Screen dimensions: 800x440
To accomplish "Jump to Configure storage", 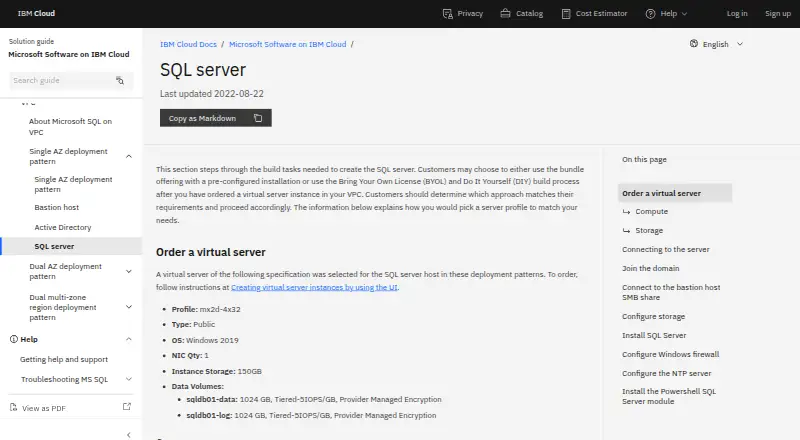I will 654,316.
